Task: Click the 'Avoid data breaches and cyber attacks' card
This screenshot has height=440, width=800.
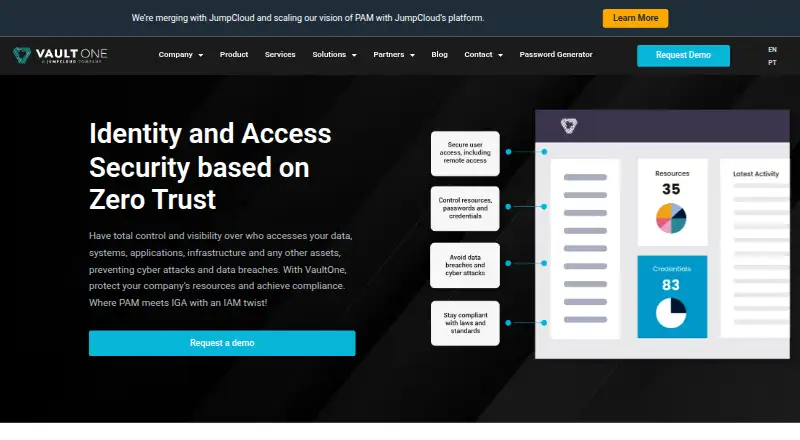Action: (465, 265)
